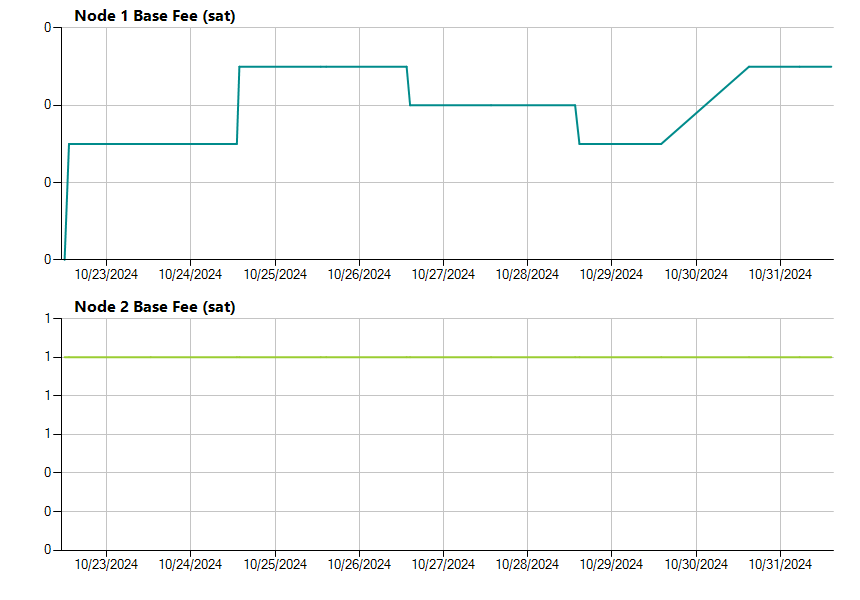Click Node 1 line drop near 10/28/2024

tap(577, 125)
